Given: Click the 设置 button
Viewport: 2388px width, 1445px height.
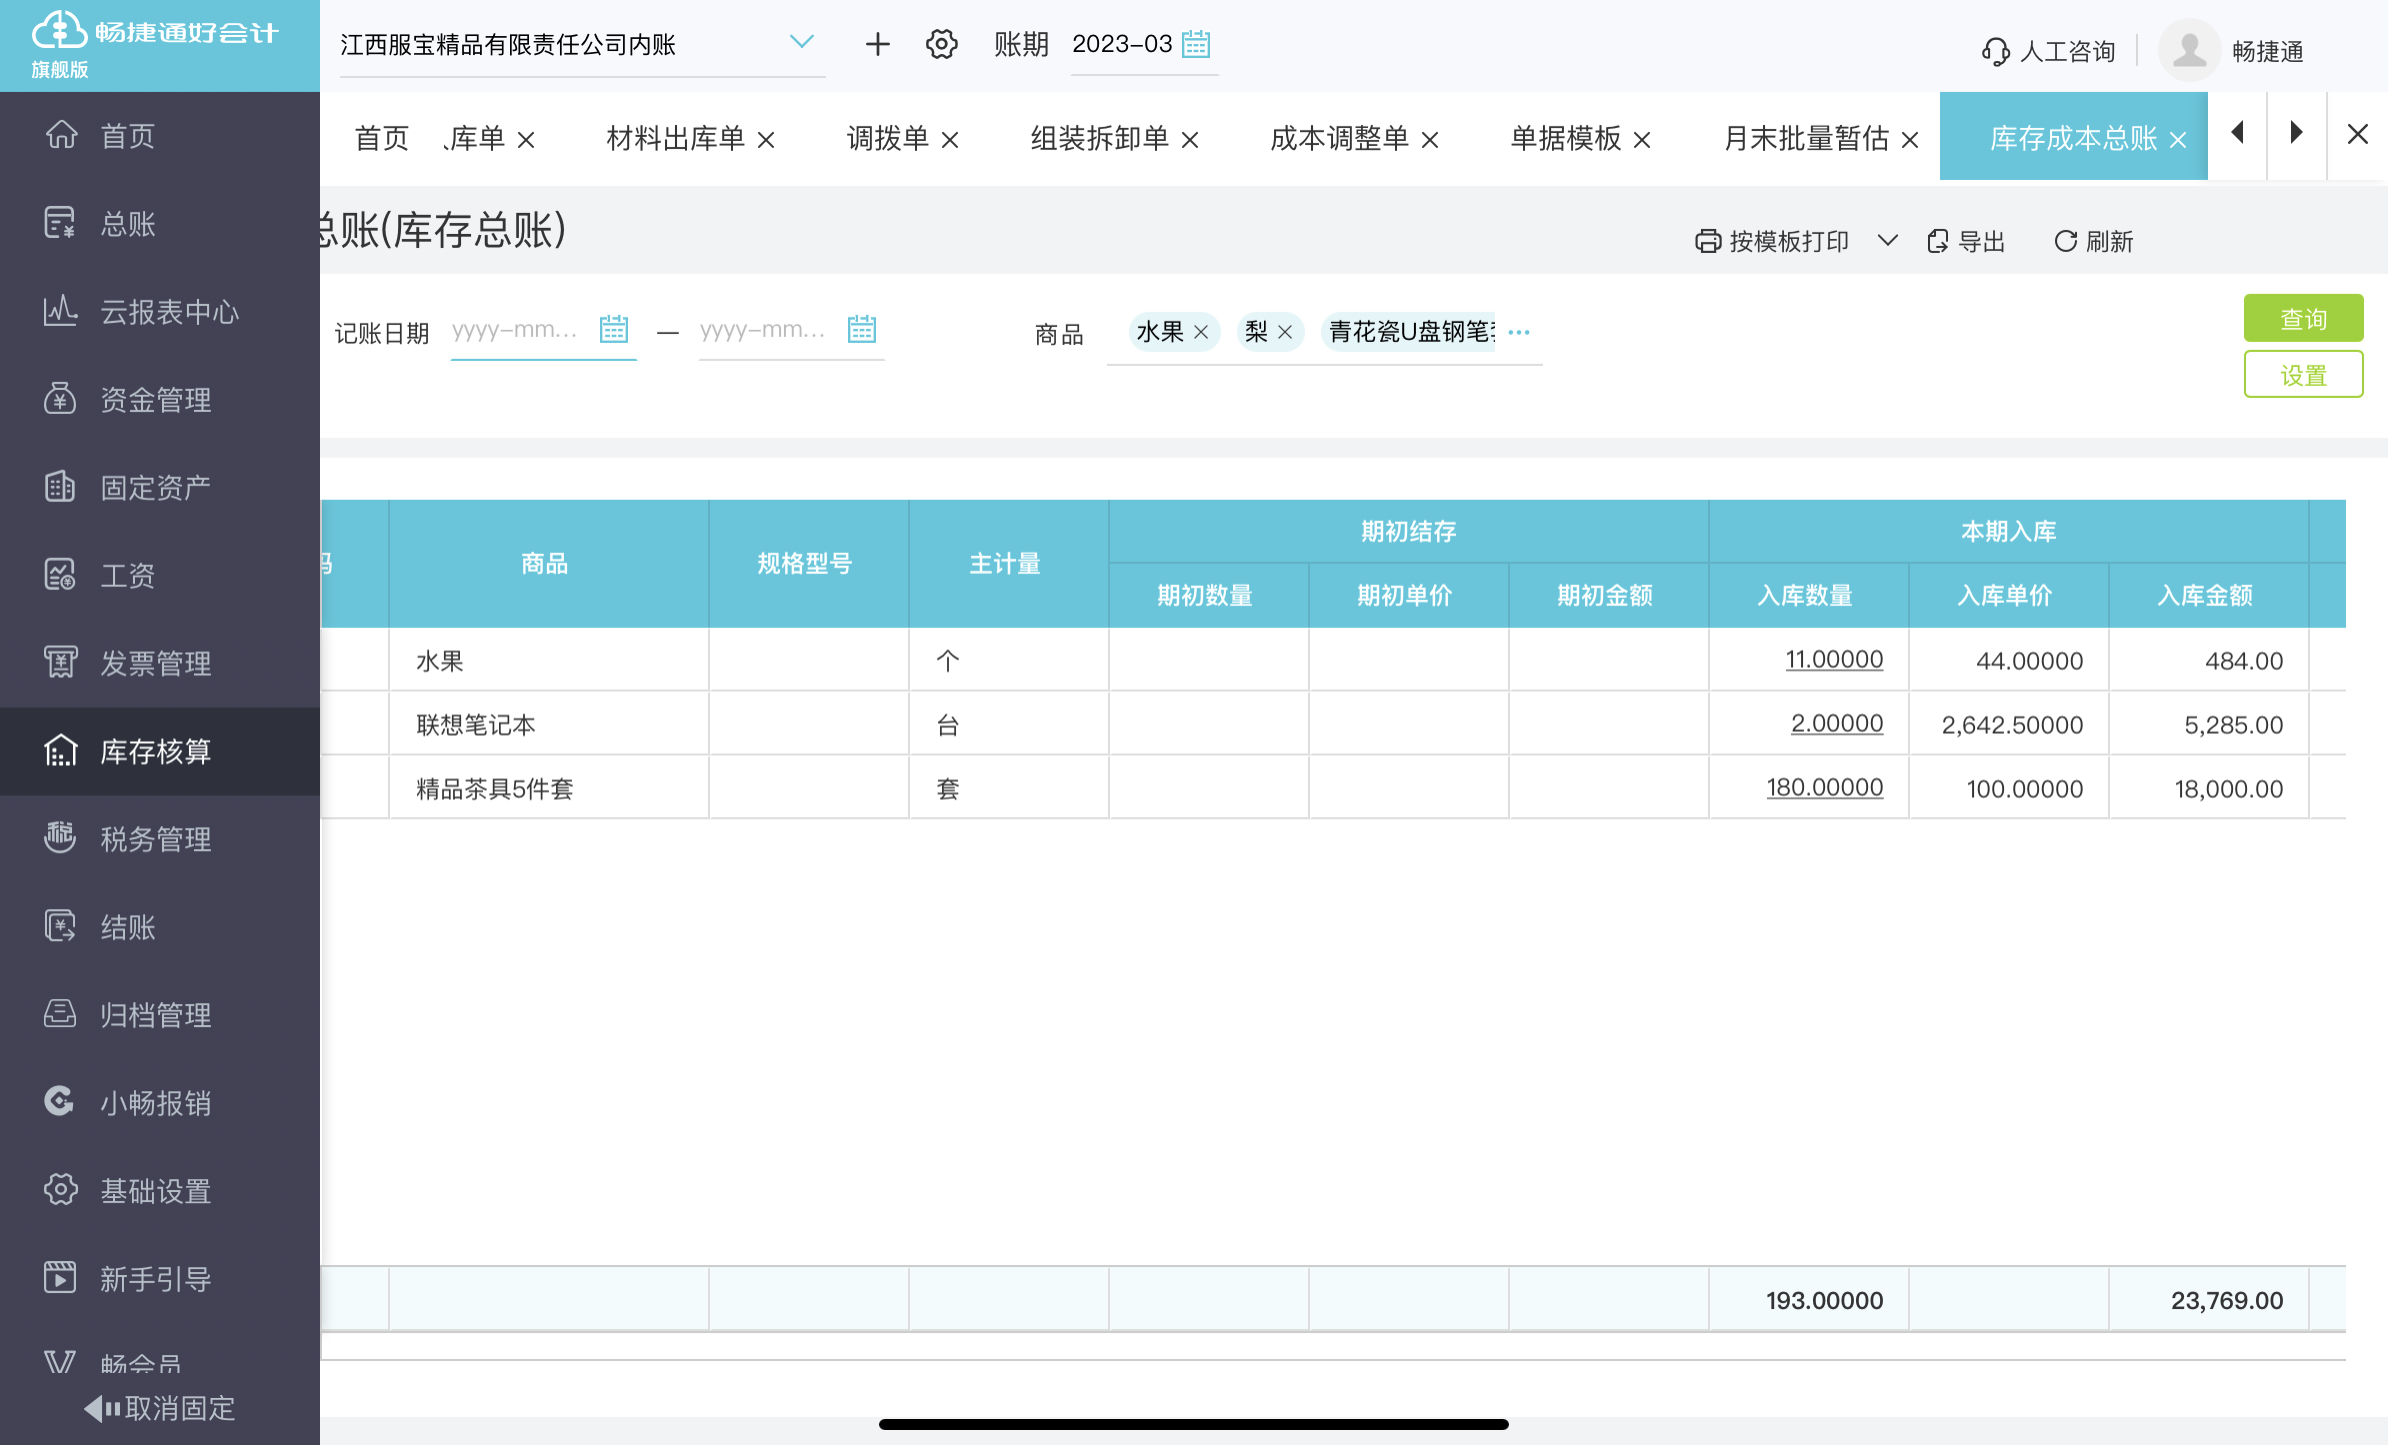Looking at the screenshot, I should coord(2303,374).
